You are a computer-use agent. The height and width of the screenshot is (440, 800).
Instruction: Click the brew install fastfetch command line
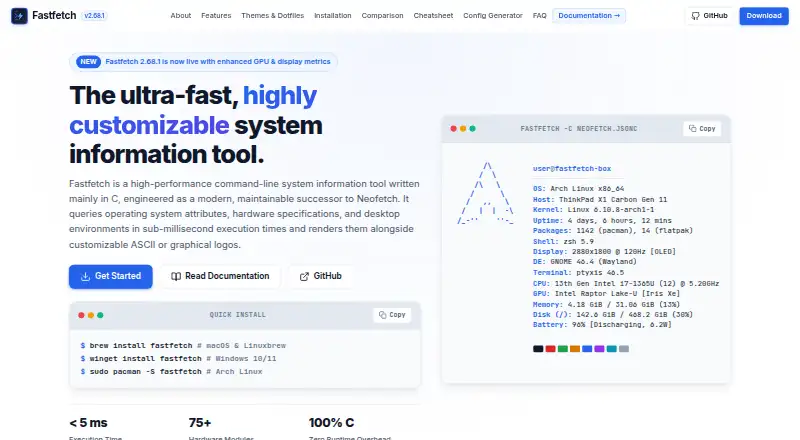(x=183, y=346)
